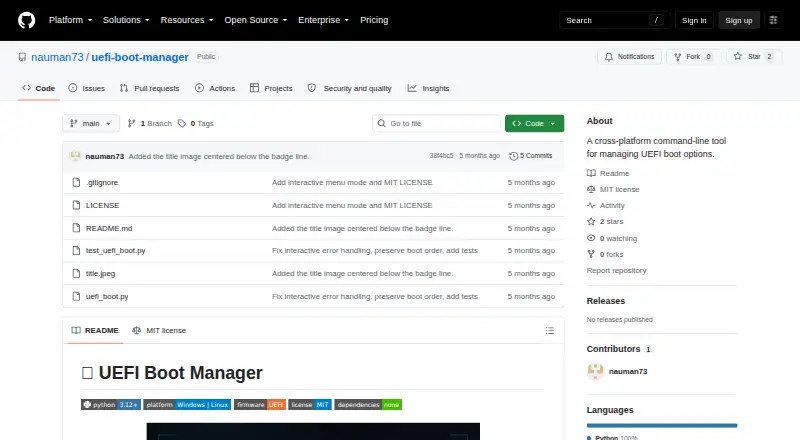Click the firmware UEFI badge
Screen dimensions: 800x440
260,405
